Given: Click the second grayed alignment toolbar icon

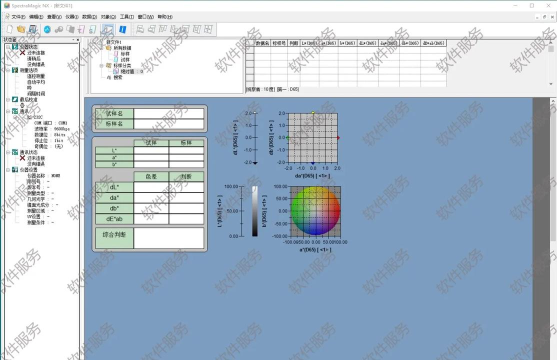Looking at the screenshot, I should click(151, 29).
